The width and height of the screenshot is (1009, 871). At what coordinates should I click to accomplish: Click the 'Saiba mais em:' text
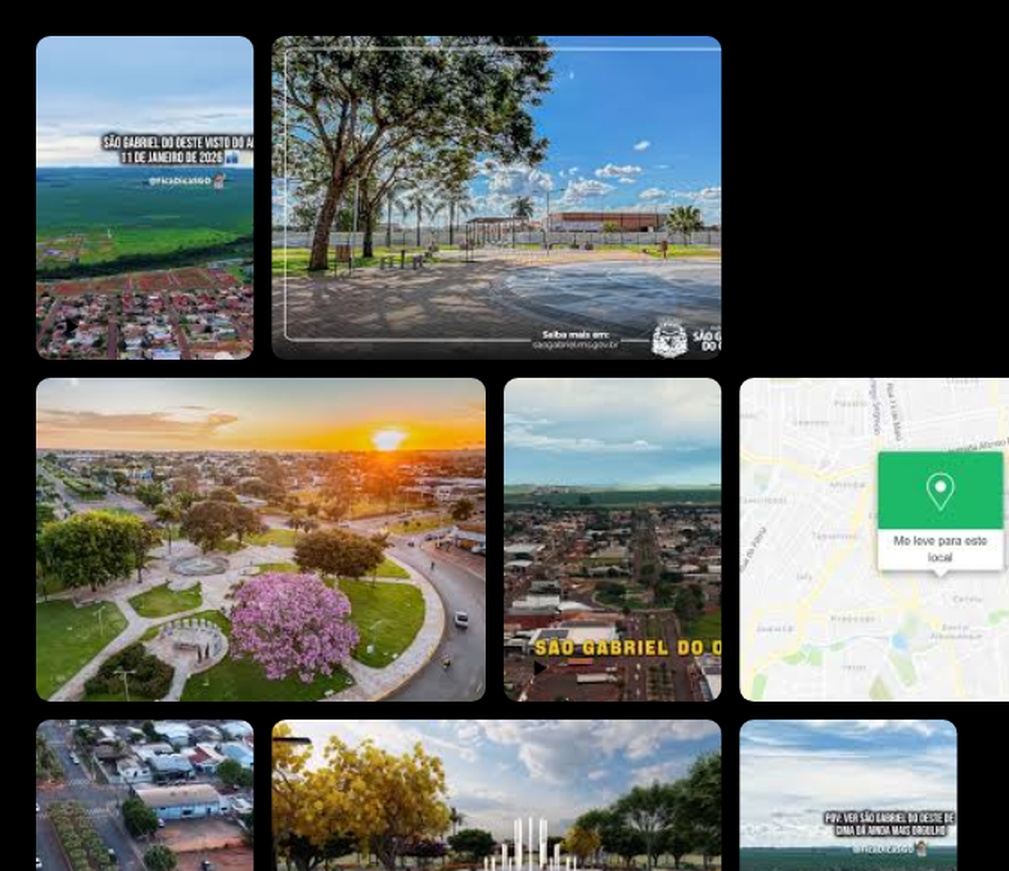575,334
